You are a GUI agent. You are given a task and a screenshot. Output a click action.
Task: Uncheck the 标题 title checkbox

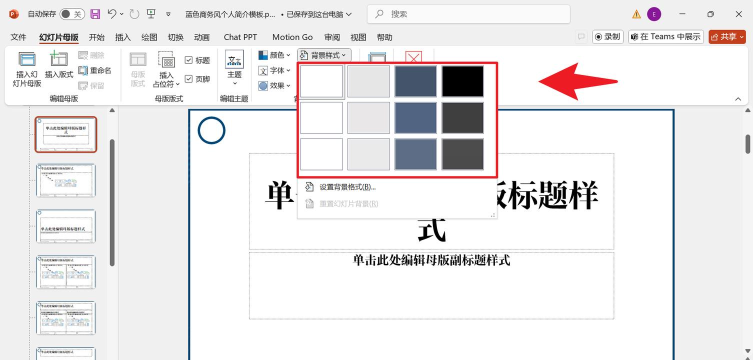(x=189, y=60)
